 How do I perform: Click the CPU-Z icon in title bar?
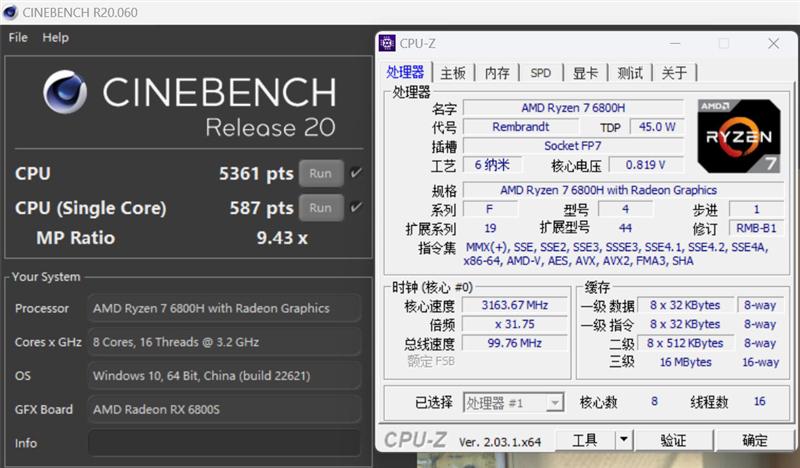386,43
